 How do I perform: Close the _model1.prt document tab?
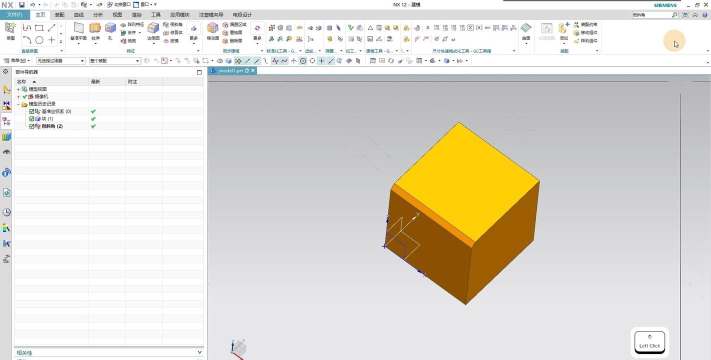click(x=253, y=71)
